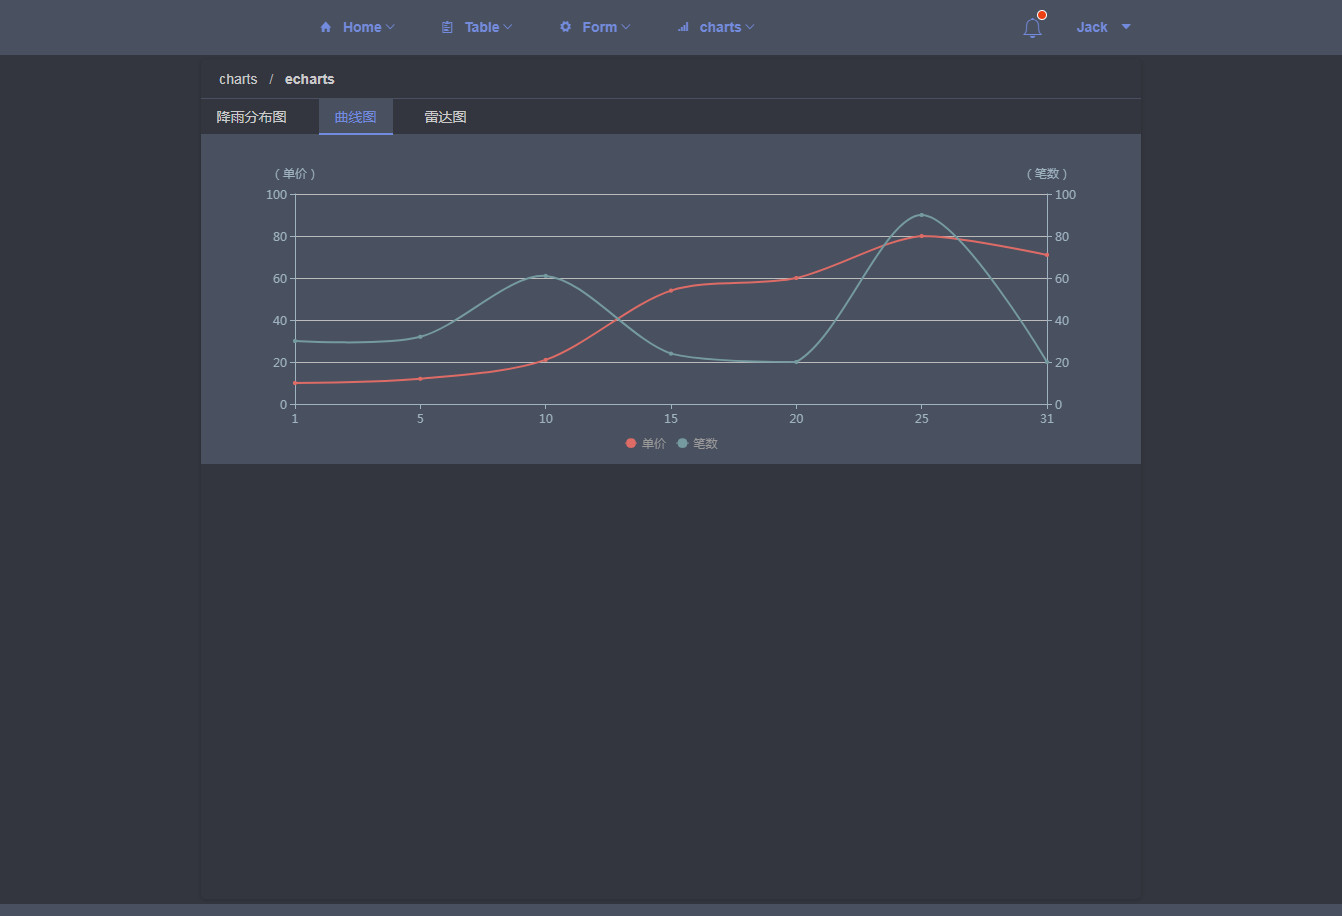The width and height of the screenshot is (1342, 916).
Task: Expand the Table menu chevron
Action: click(x=508, y=27)
